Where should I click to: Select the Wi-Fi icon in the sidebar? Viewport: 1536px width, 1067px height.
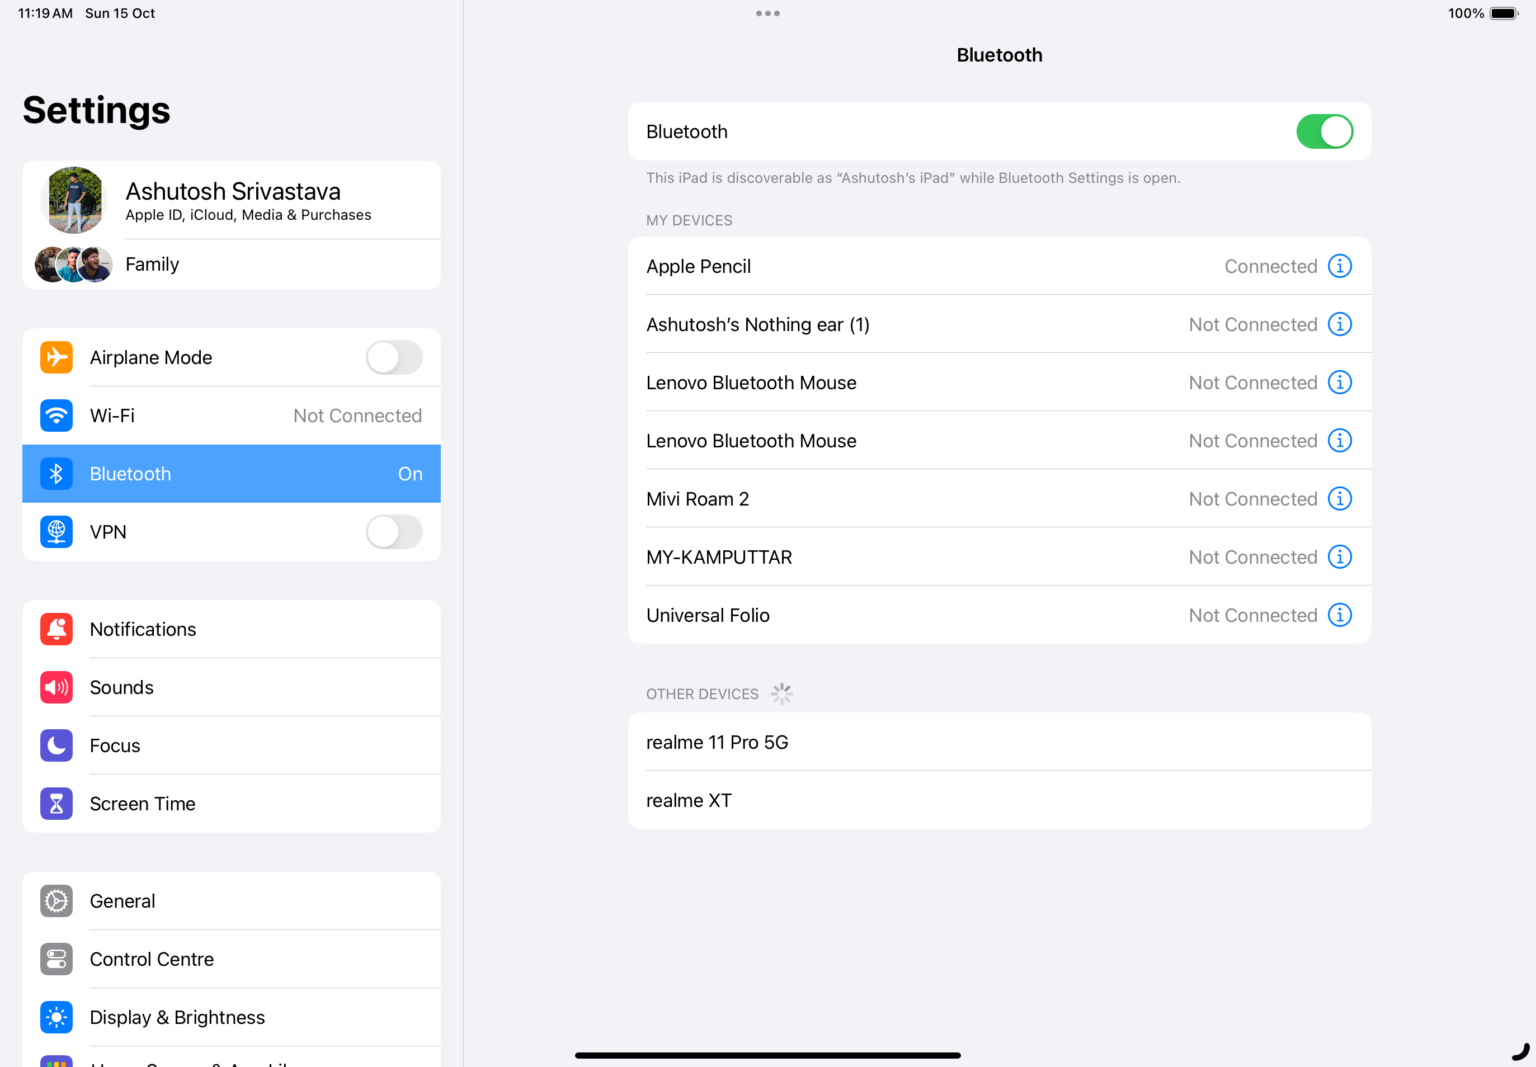[56, 415]
